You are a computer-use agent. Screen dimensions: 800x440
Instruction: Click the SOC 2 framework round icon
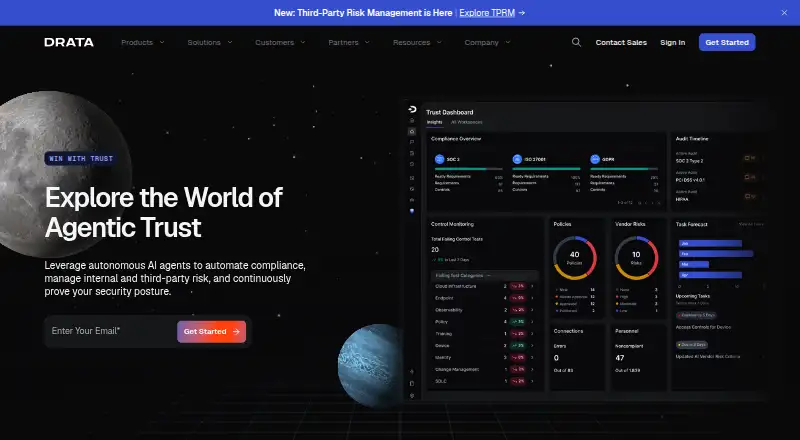tap(439, 159)
